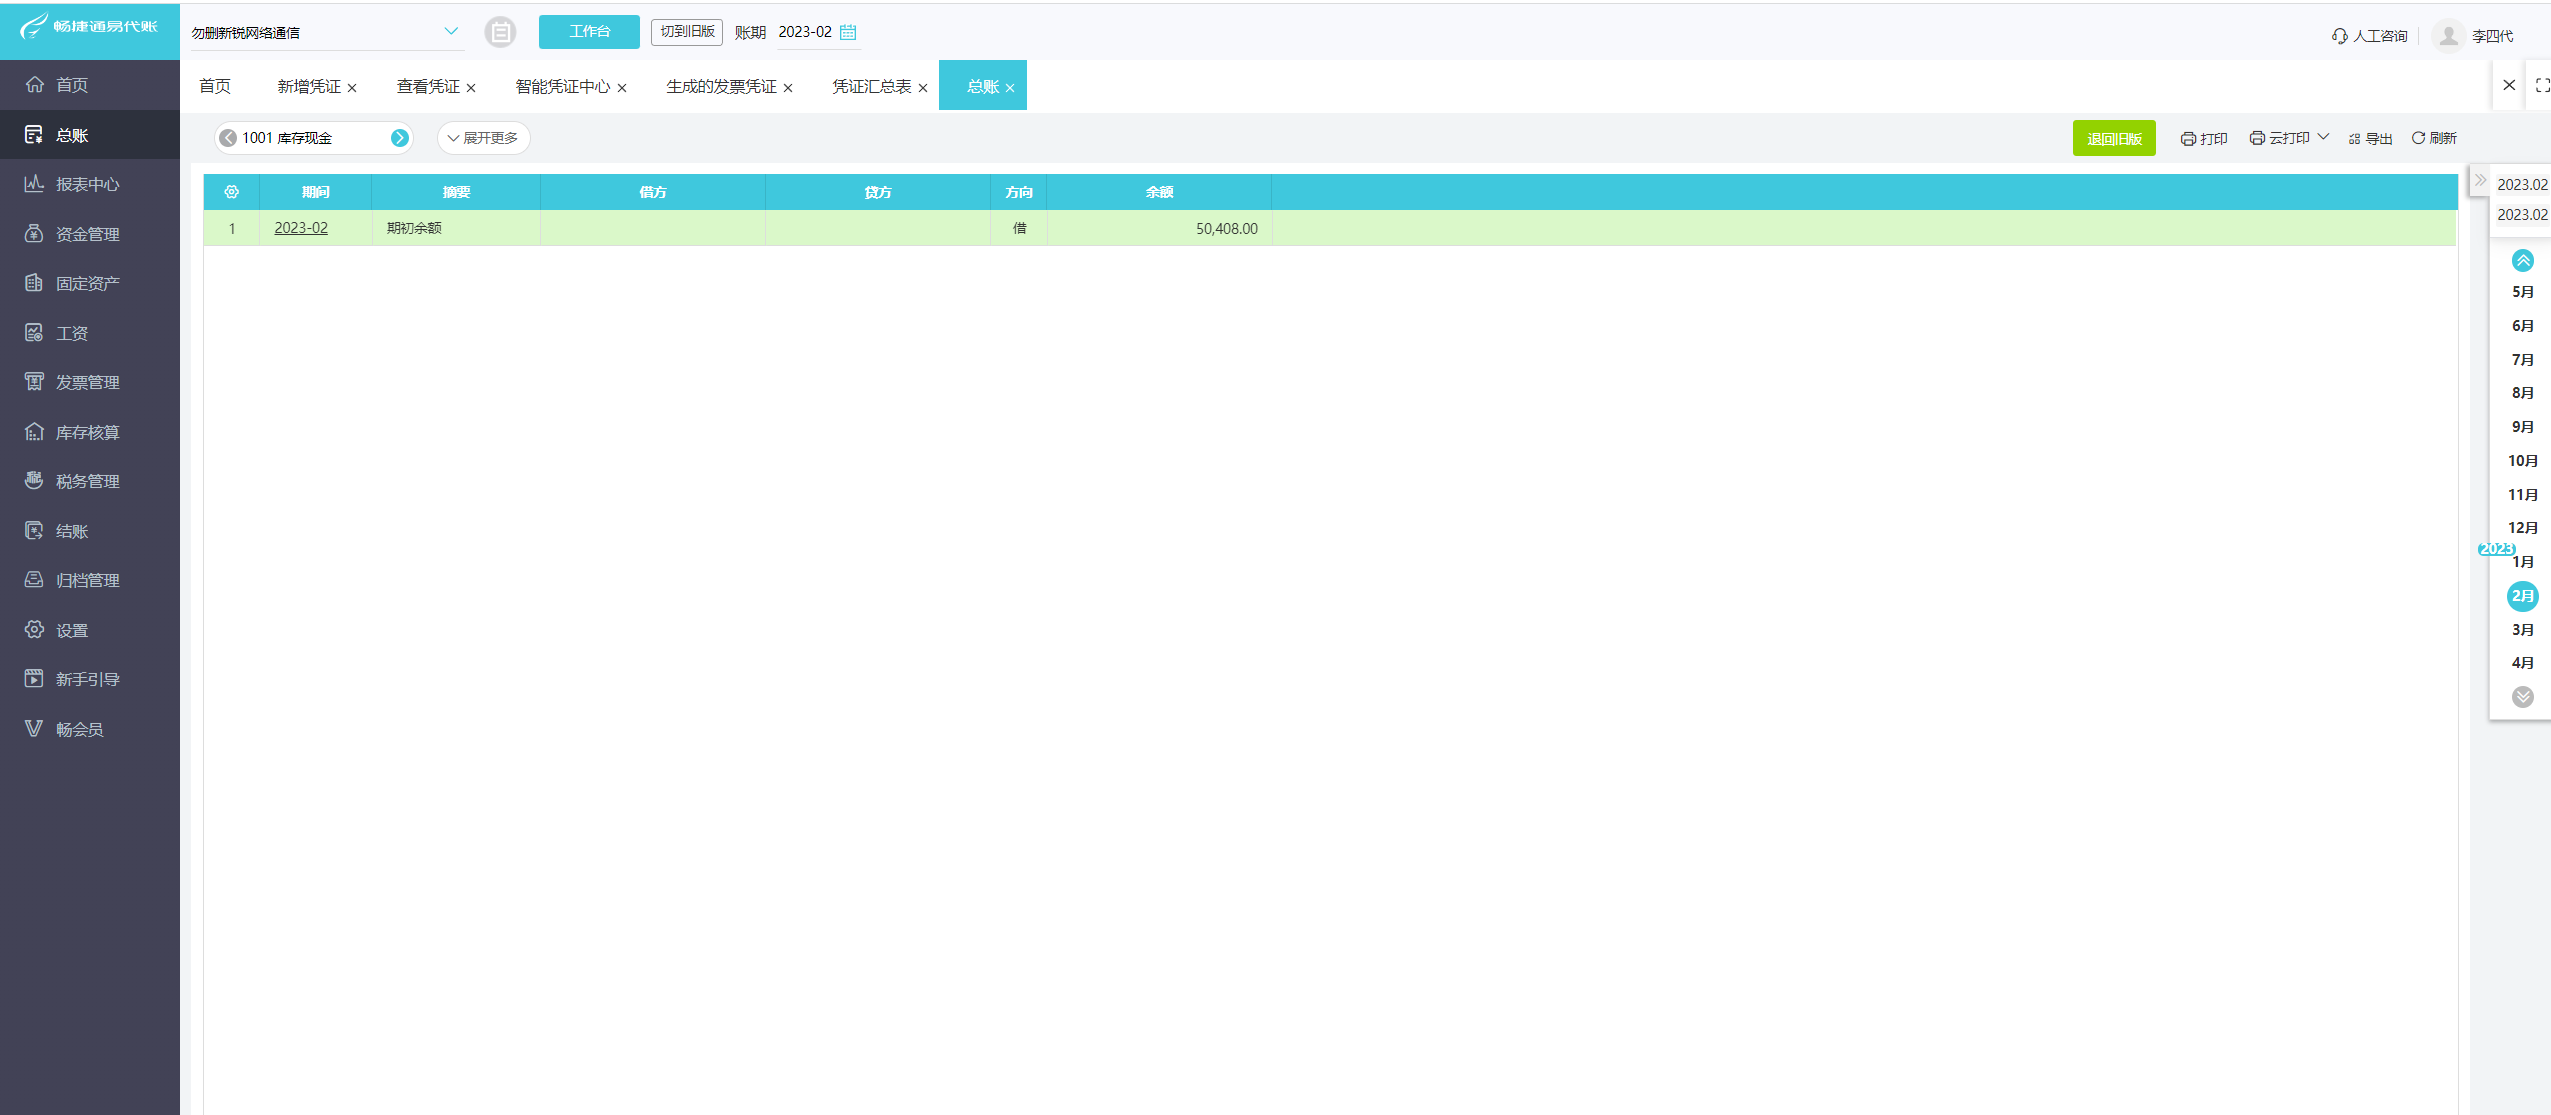
Task: Click the 2023-02 period link
Action: coord(301,228)
